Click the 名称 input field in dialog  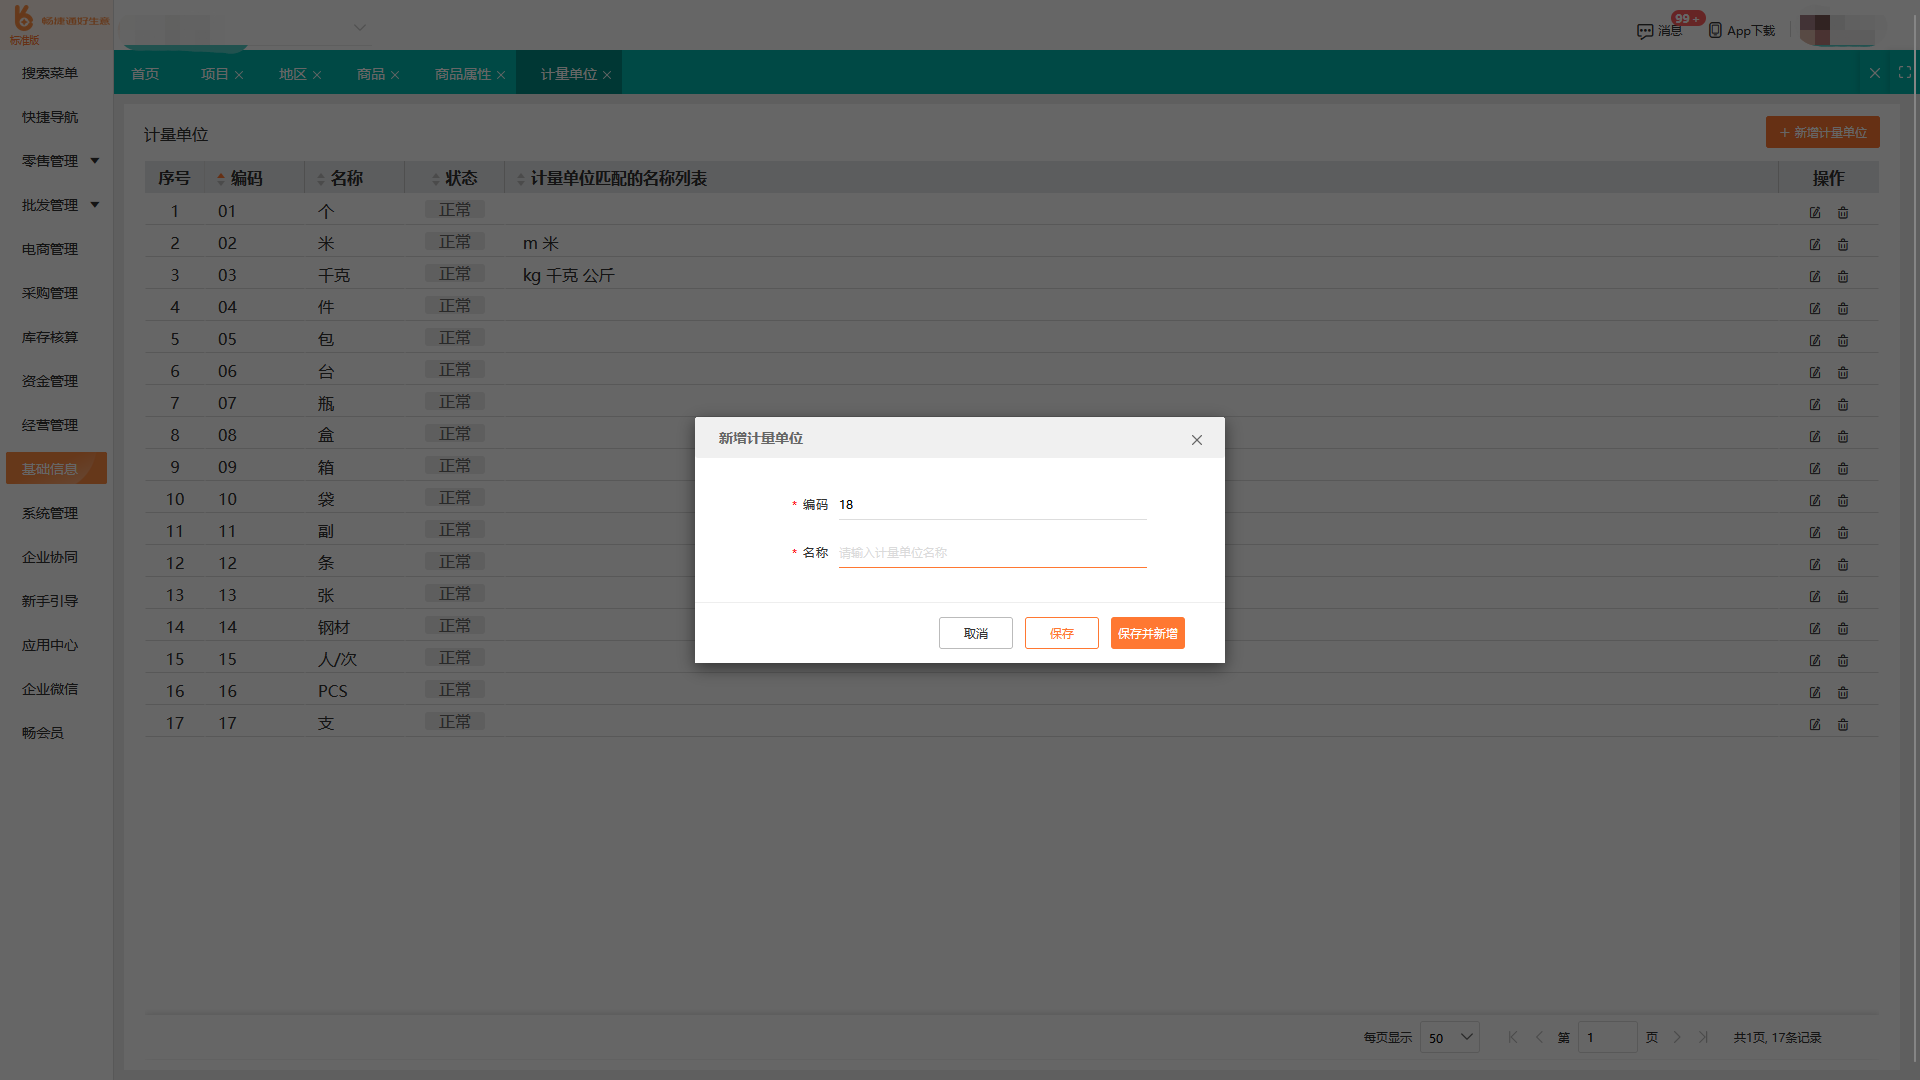pos(990,551)
